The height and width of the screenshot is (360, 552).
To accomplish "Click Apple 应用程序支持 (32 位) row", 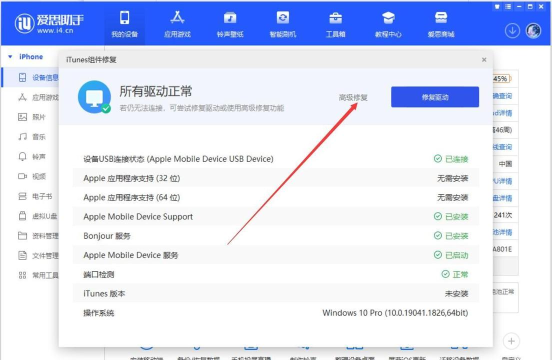I will [x=276, y=178].
